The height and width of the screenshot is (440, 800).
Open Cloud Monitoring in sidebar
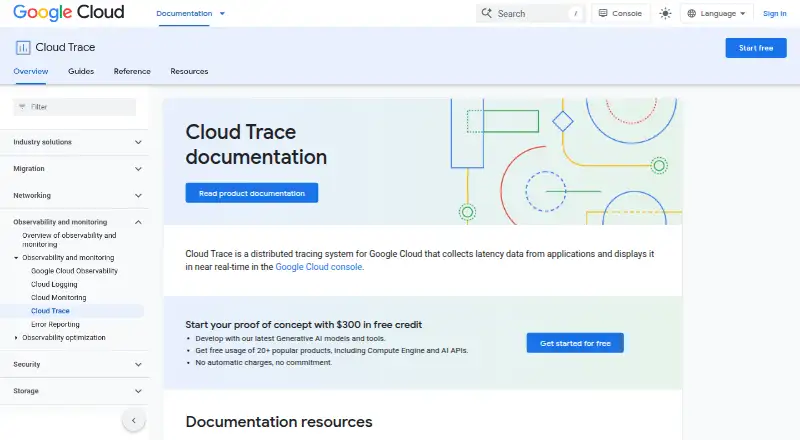click(x=59, y=298)
